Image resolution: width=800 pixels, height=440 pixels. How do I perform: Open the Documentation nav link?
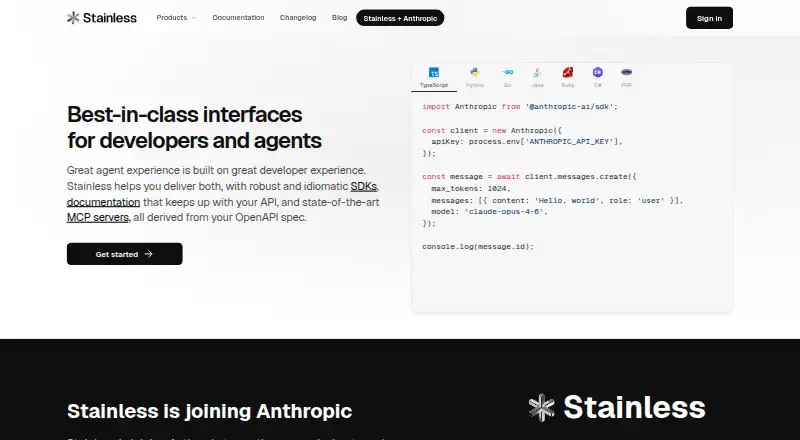click(x=238, y=18)
